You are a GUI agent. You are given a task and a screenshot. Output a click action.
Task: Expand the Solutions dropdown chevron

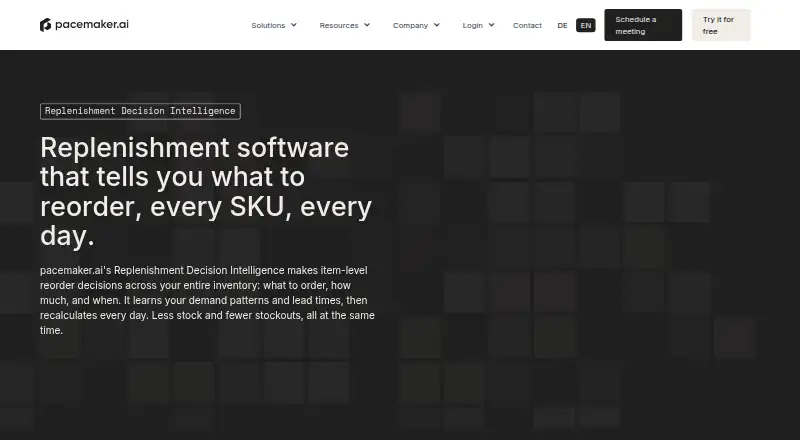pos(294,25)
